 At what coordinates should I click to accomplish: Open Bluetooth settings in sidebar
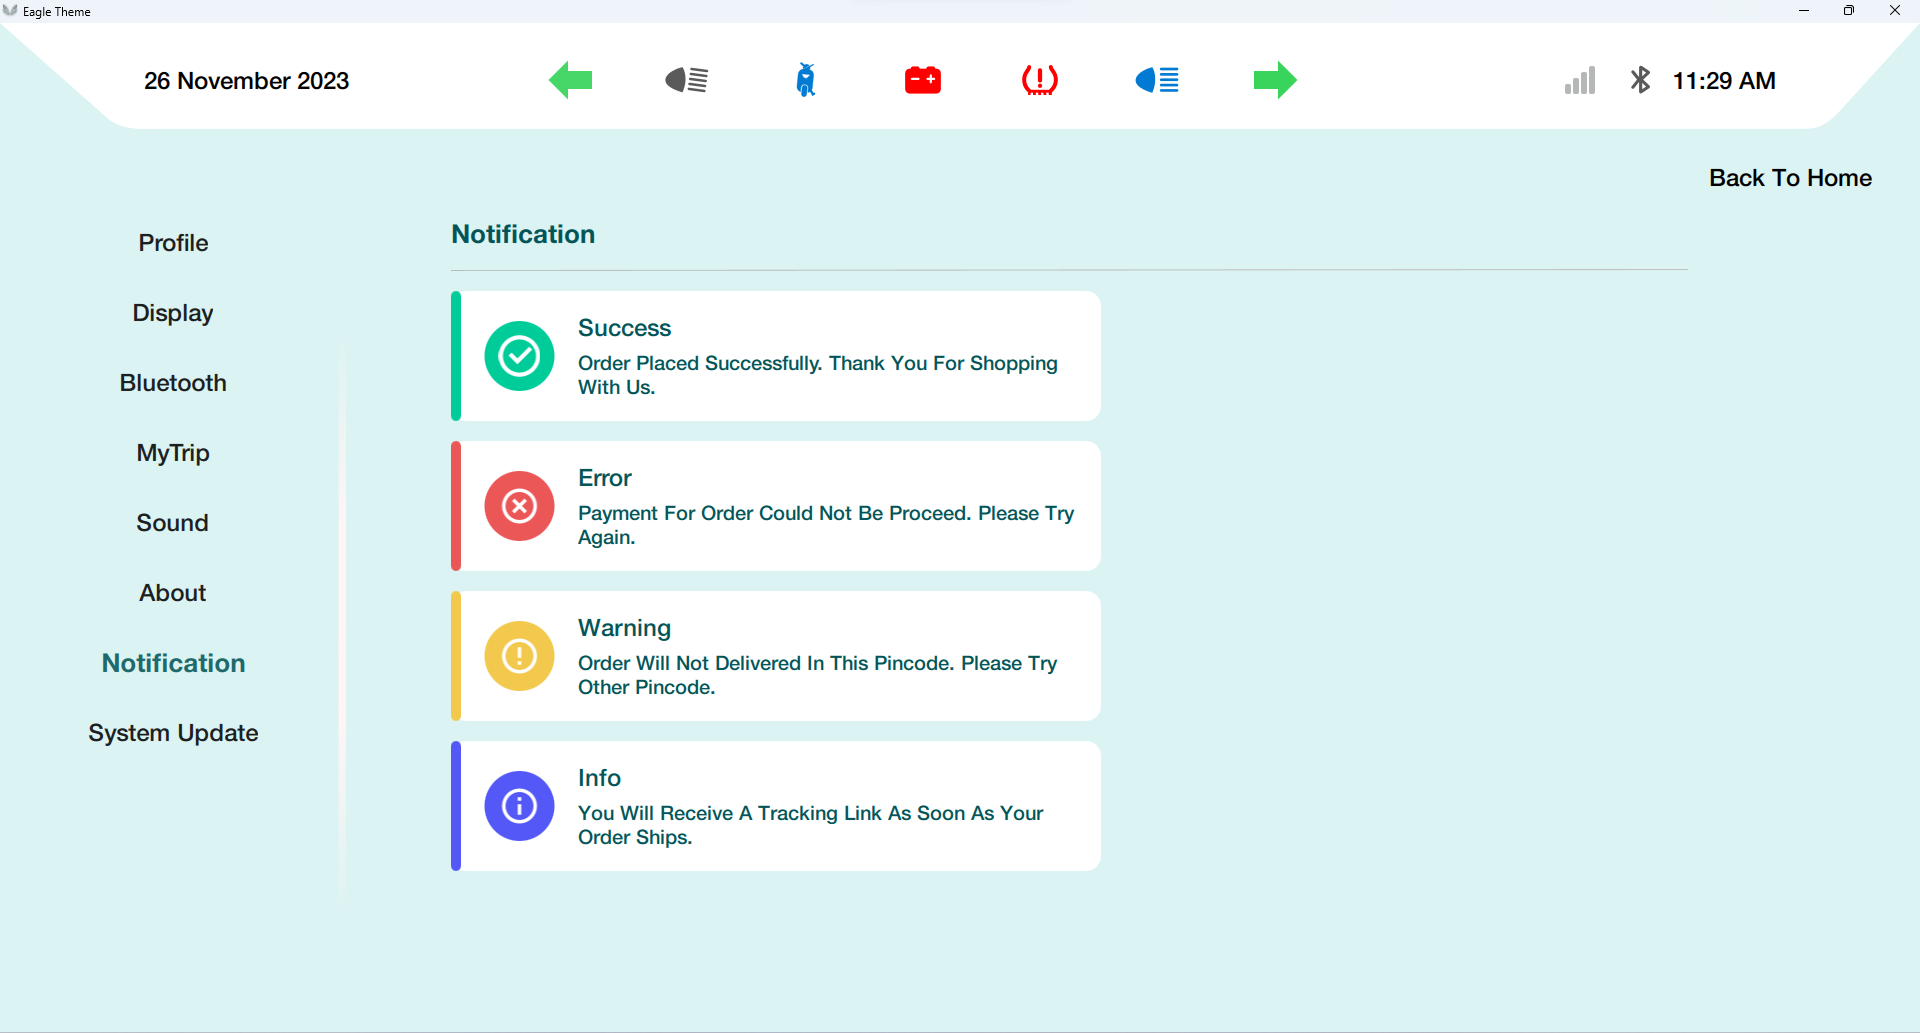pyautogui.click(x=173, y=383)
